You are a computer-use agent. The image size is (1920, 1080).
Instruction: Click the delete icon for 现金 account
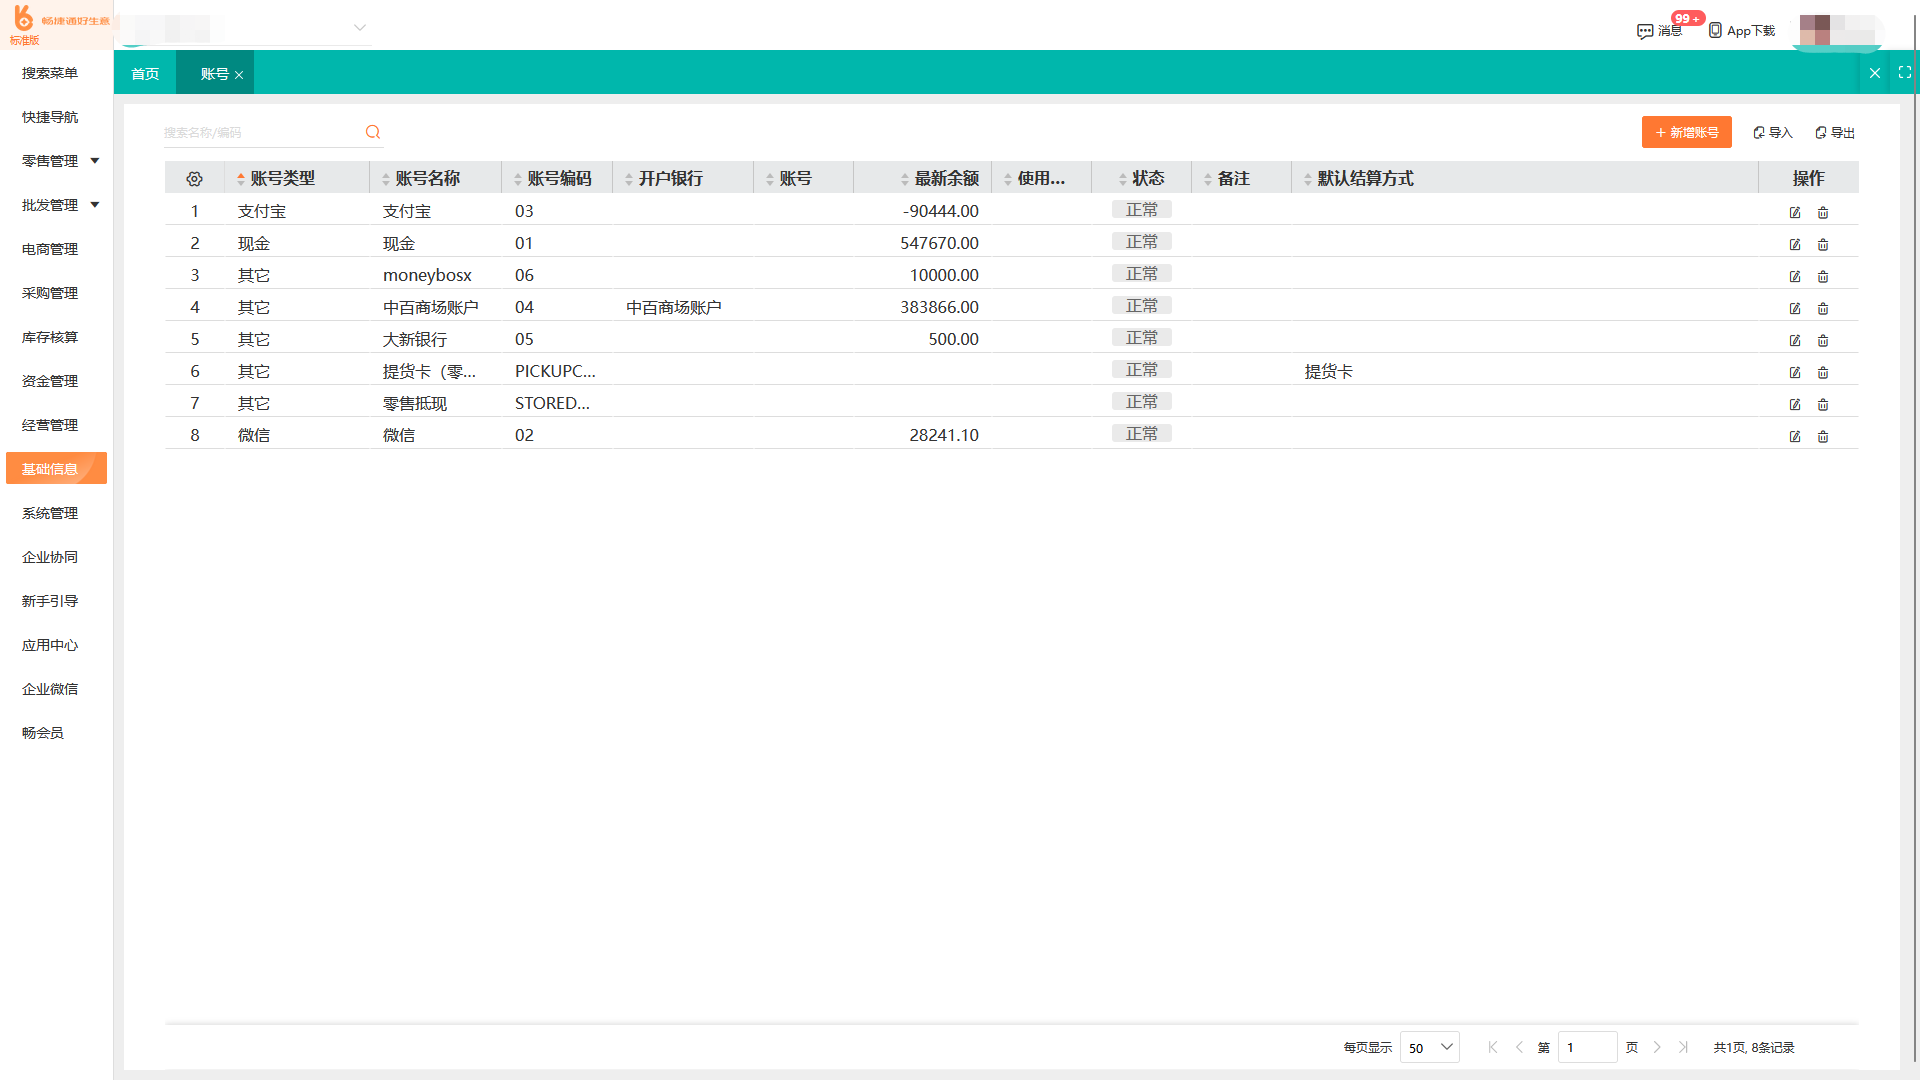1824,243
